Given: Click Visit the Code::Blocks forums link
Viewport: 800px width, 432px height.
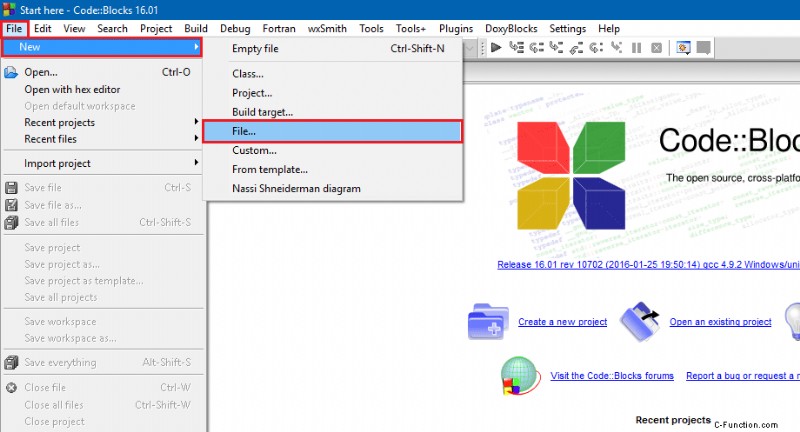Looking at the screenshot, I should (x=611, y=376).
